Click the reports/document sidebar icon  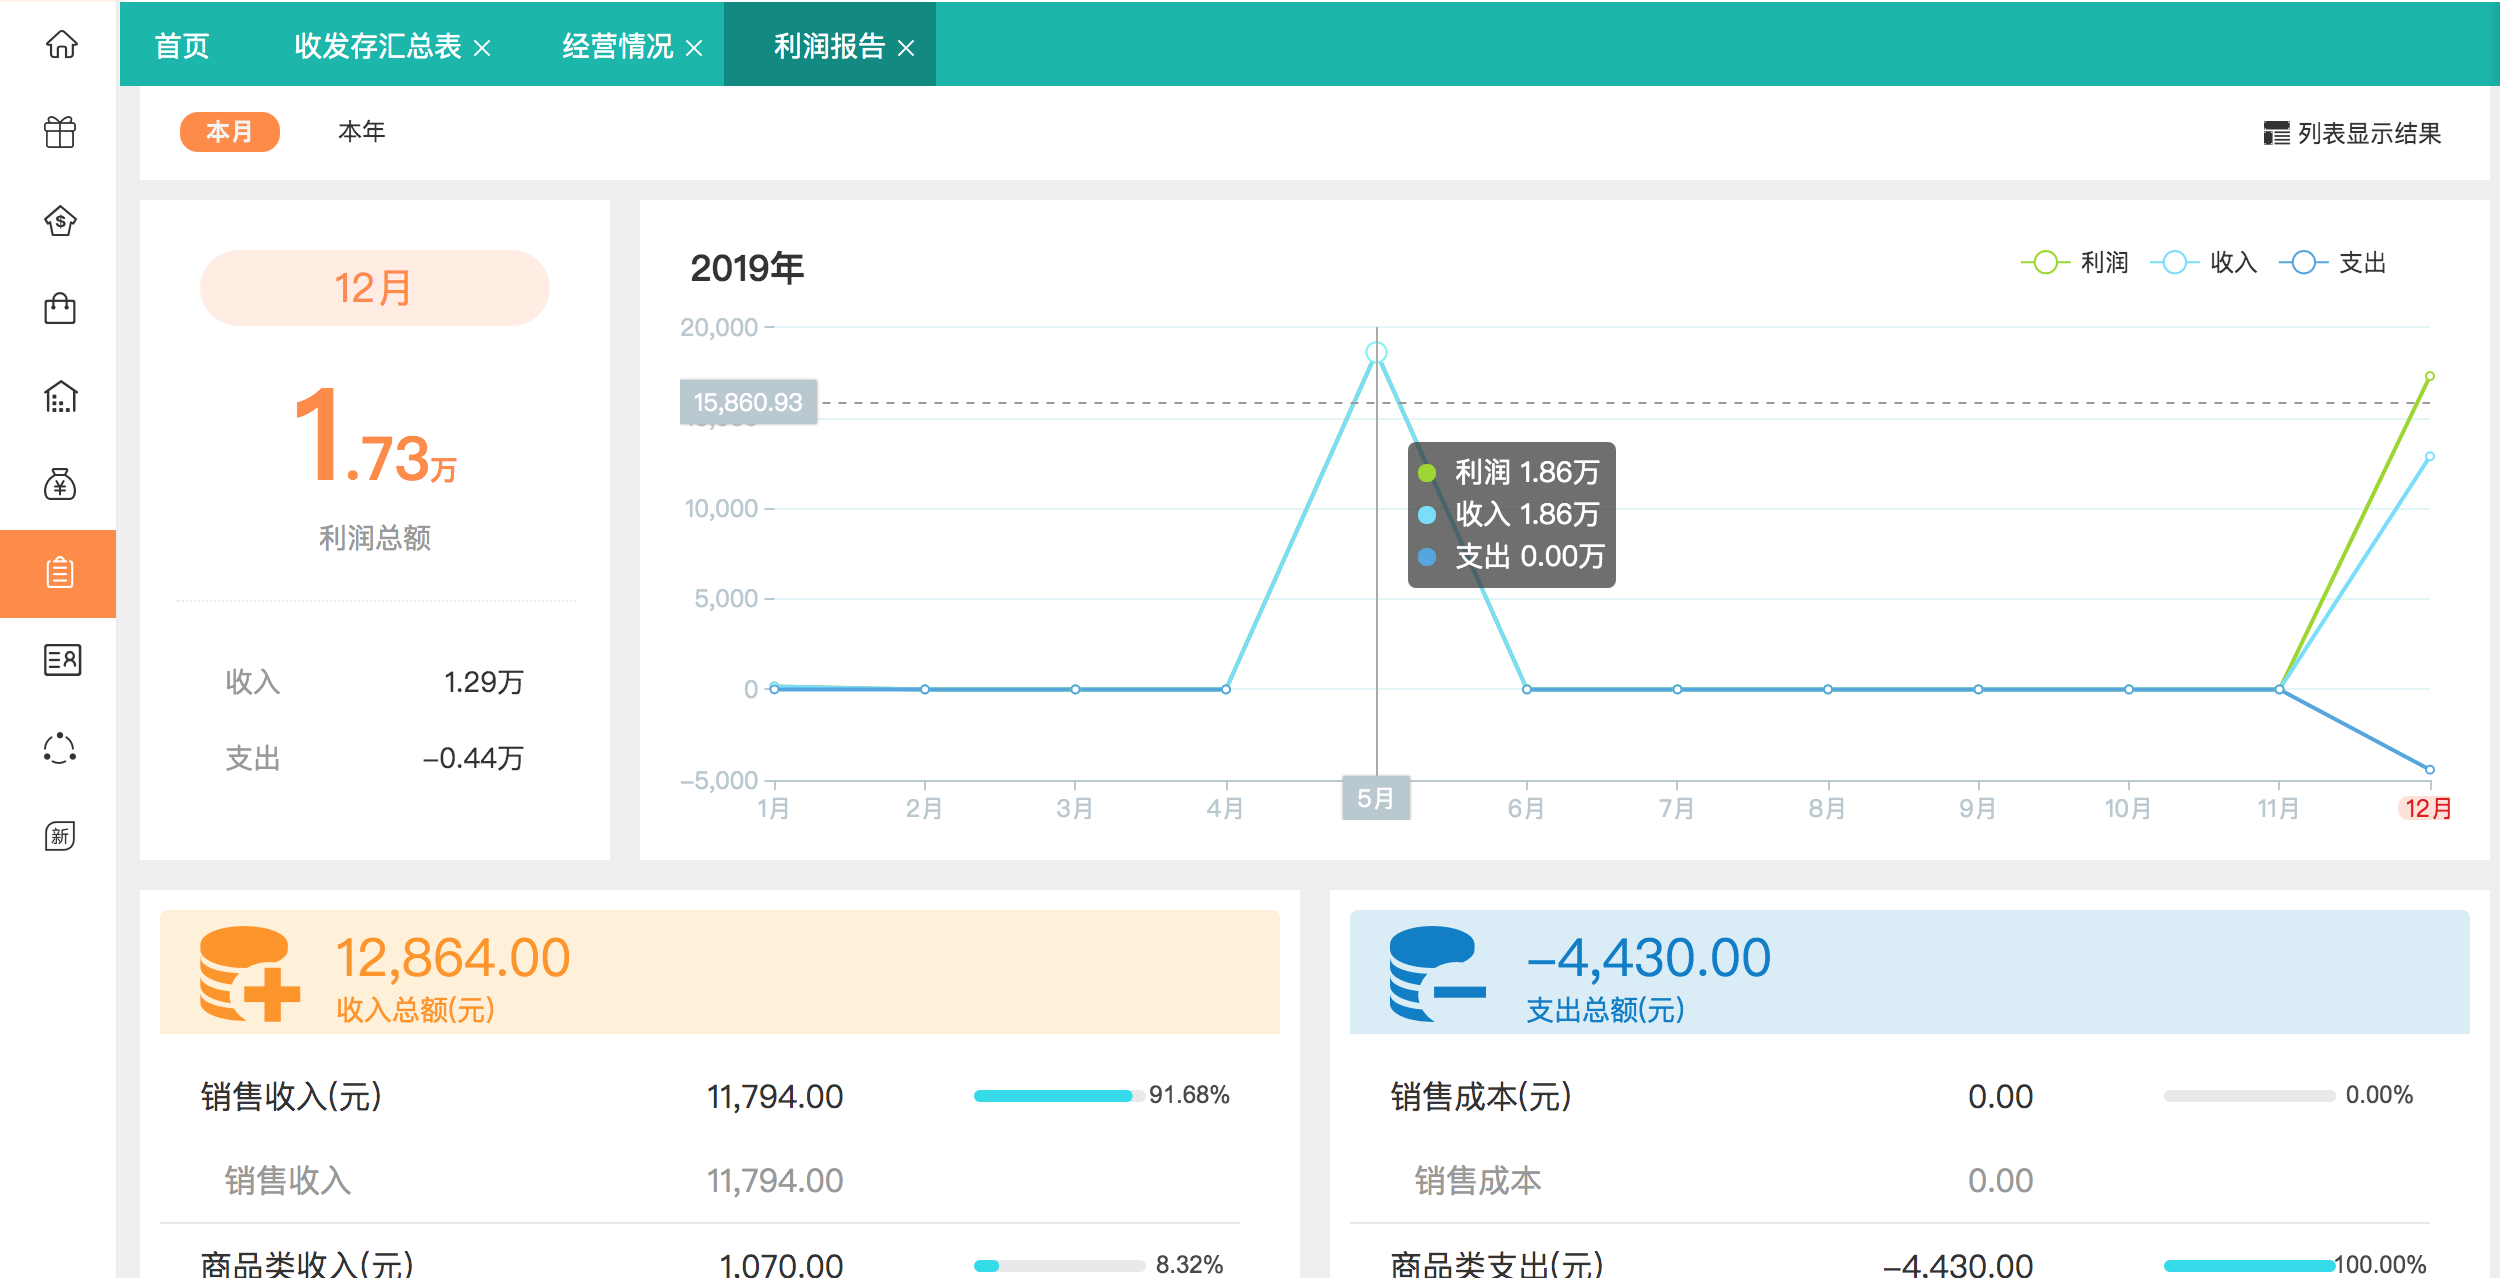click(62, 572)
